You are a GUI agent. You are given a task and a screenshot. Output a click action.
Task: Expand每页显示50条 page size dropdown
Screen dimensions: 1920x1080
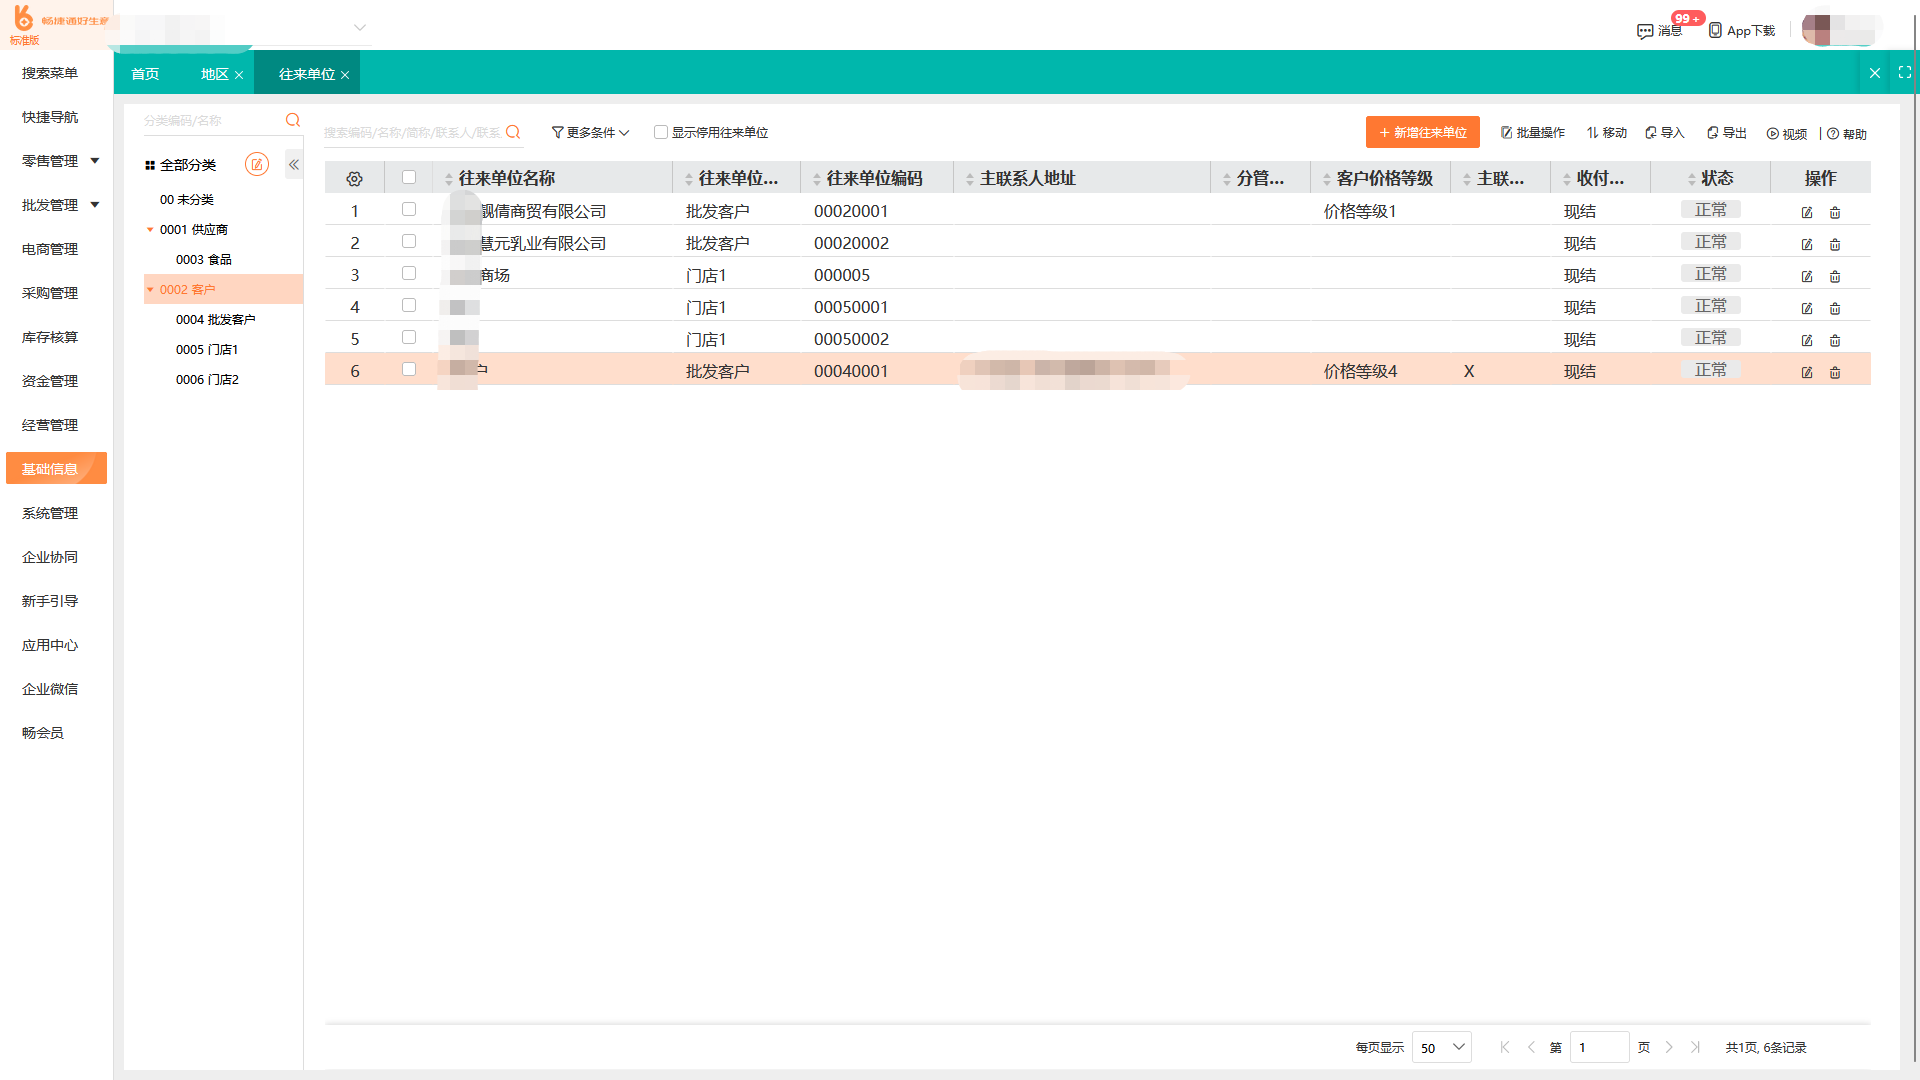click(x=1439, y=1047)
